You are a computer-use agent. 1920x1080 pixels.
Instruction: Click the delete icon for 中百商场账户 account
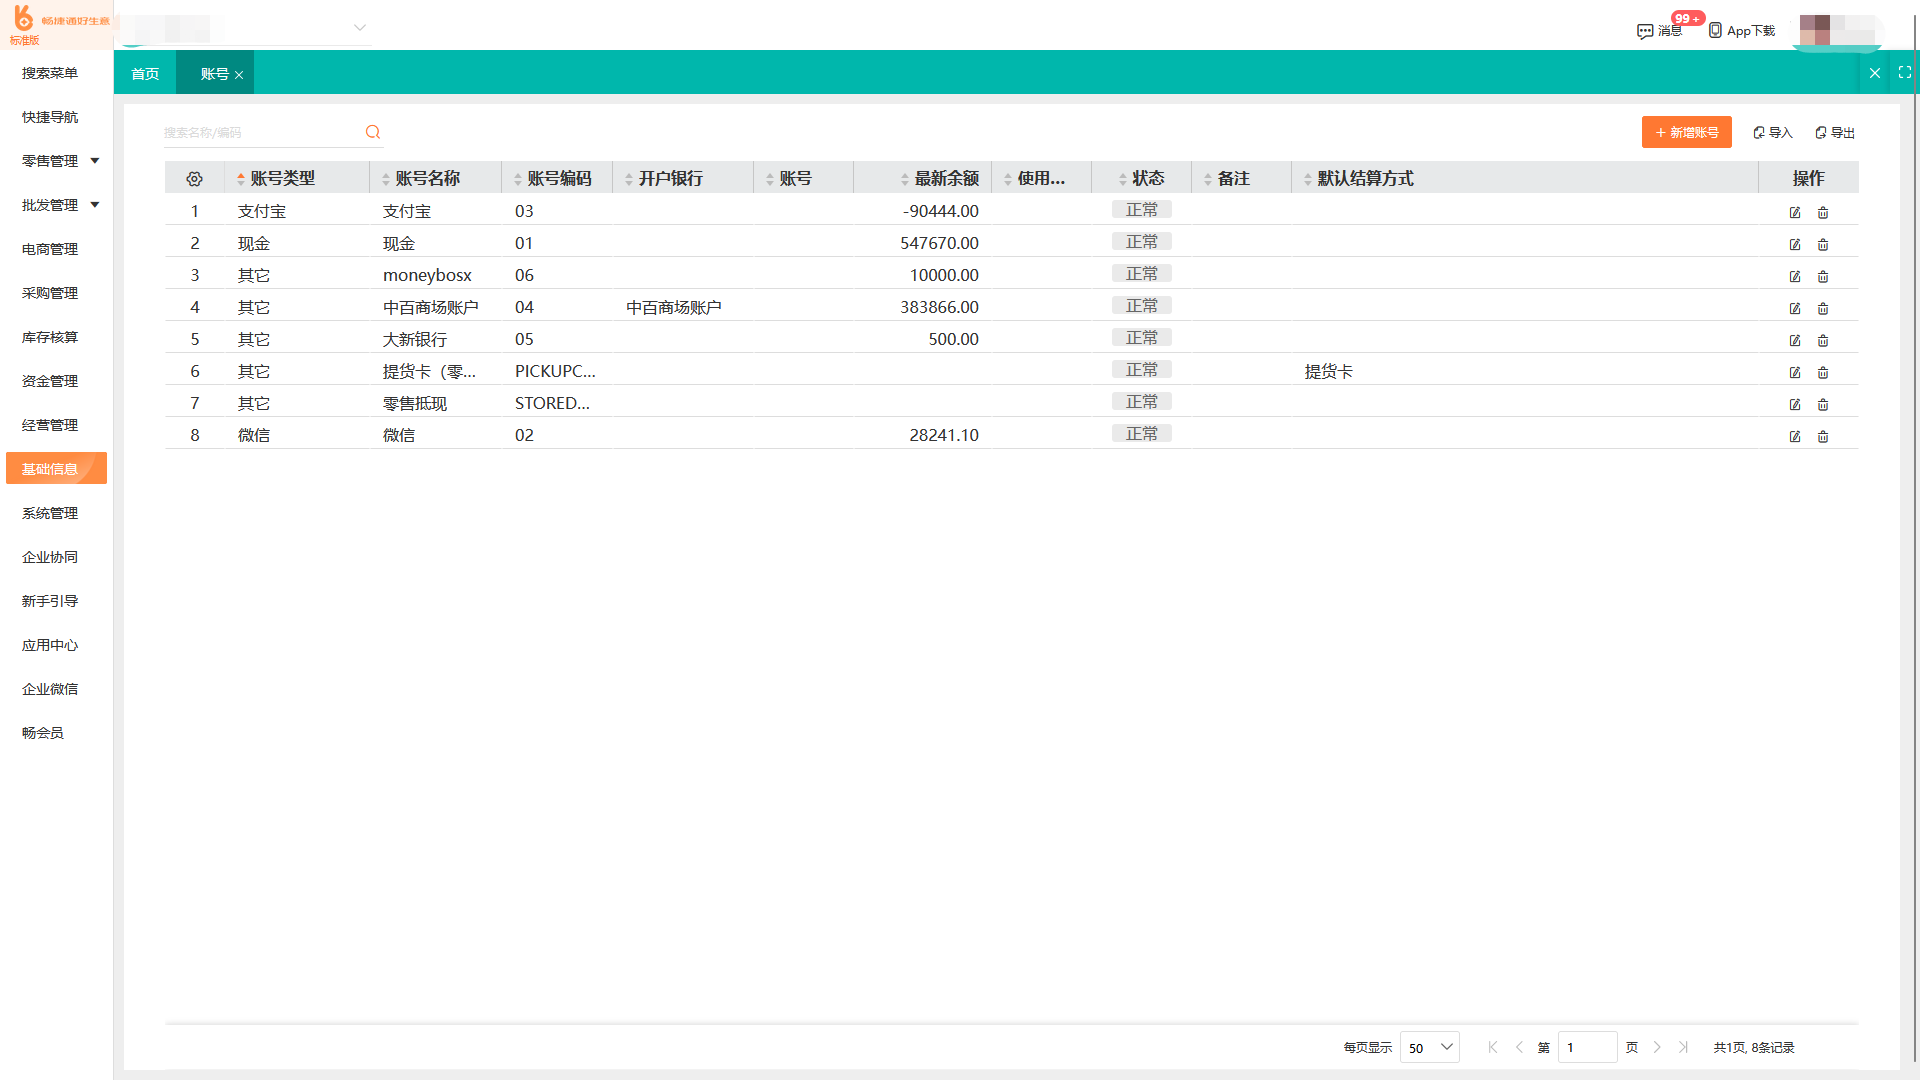click(x=1822, y=306)
